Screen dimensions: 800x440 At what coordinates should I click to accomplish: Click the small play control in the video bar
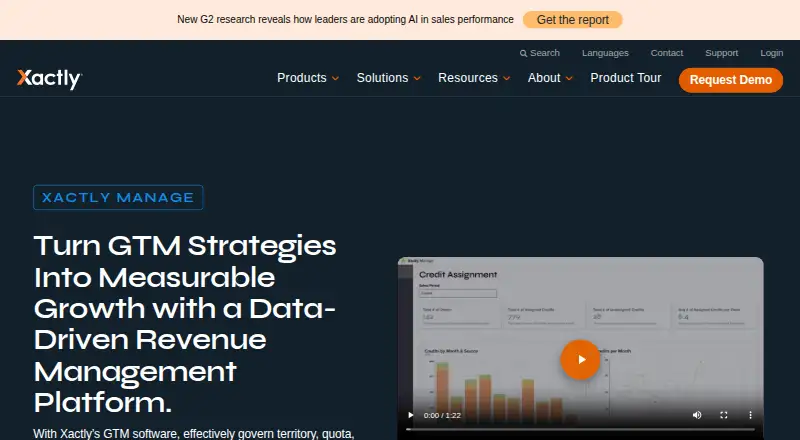411,415
